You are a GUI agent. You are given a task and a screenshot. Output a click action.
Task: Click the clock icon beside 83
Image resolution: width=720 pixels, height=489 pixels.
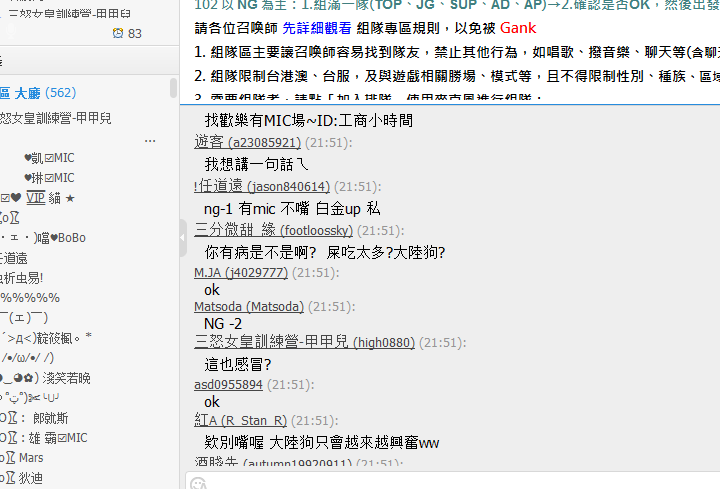pyautogui.click(x=118, y=34)
